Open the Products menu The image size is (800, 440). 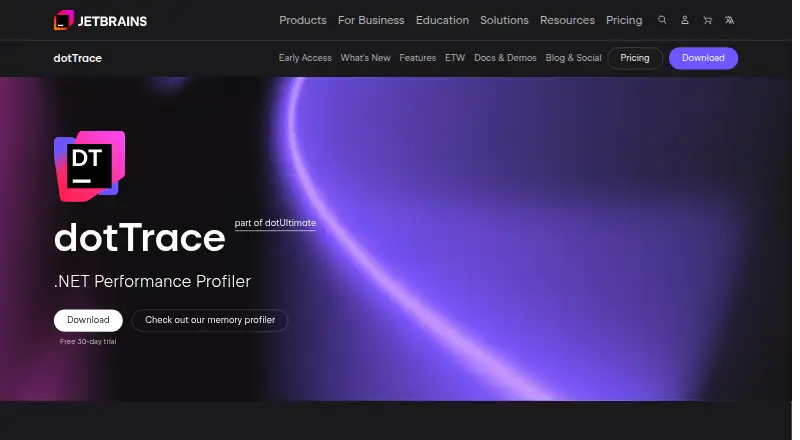click(x=303, y=20)
